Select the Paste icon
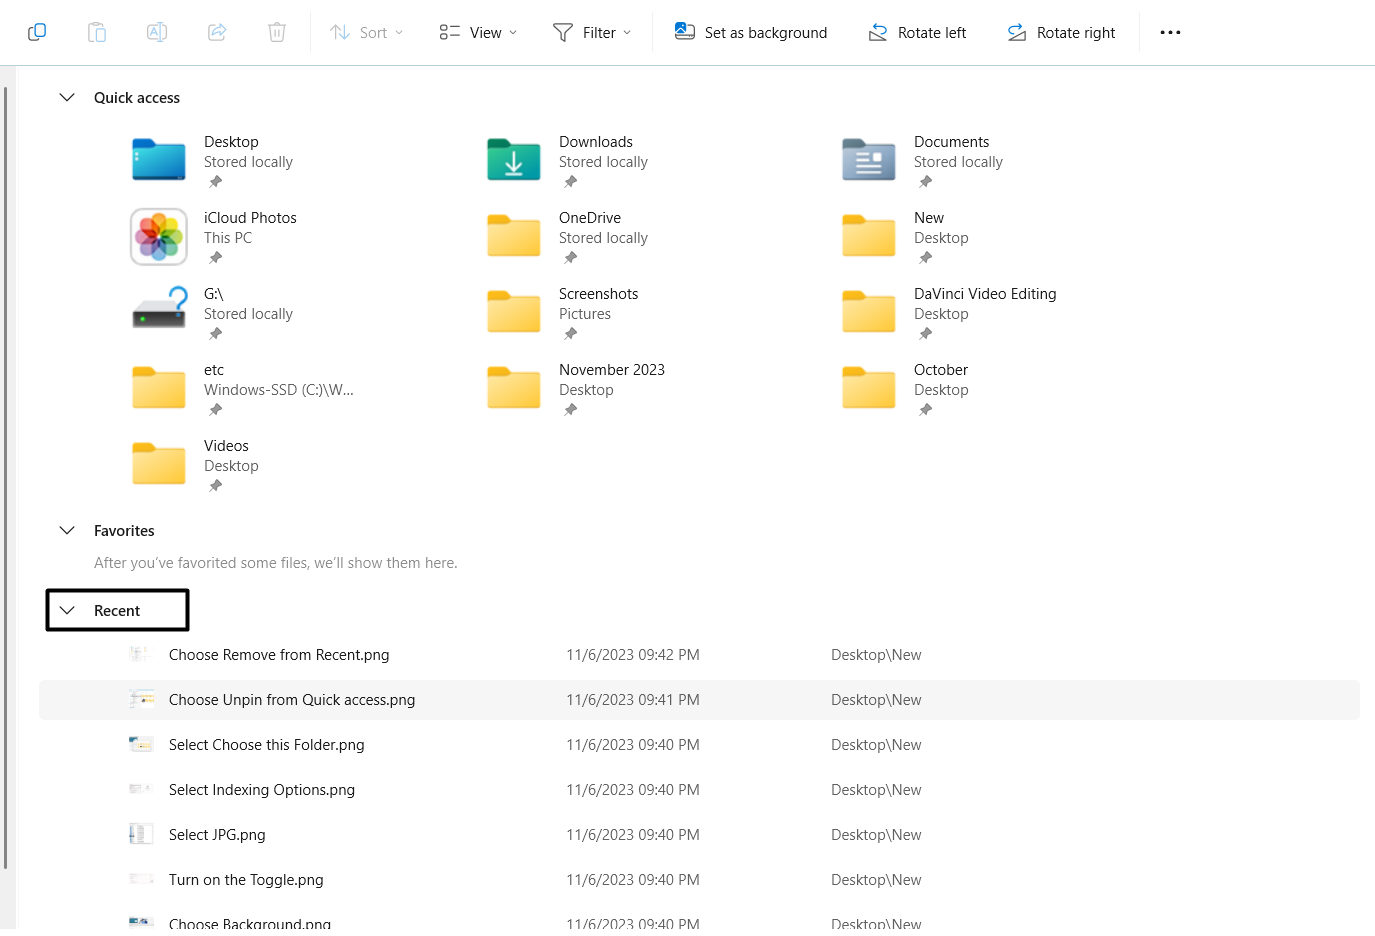This screenshot has width=1375, height=936. (97, 31)
